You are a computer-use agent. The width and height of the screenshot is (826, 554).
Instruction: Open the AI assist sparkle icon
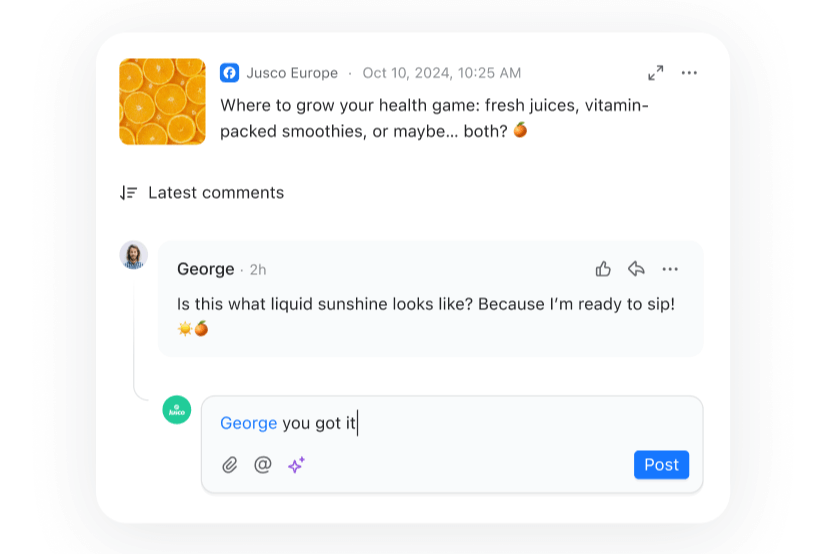(x=296, y=465)
